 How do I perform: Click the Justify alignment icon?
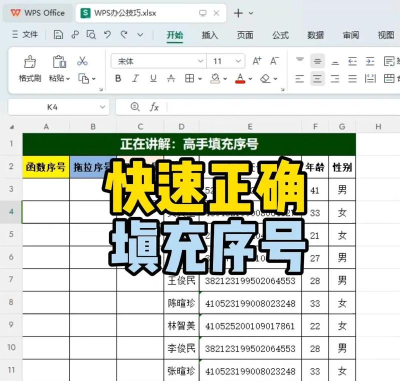pyautogui.click(x=352, y=79)
